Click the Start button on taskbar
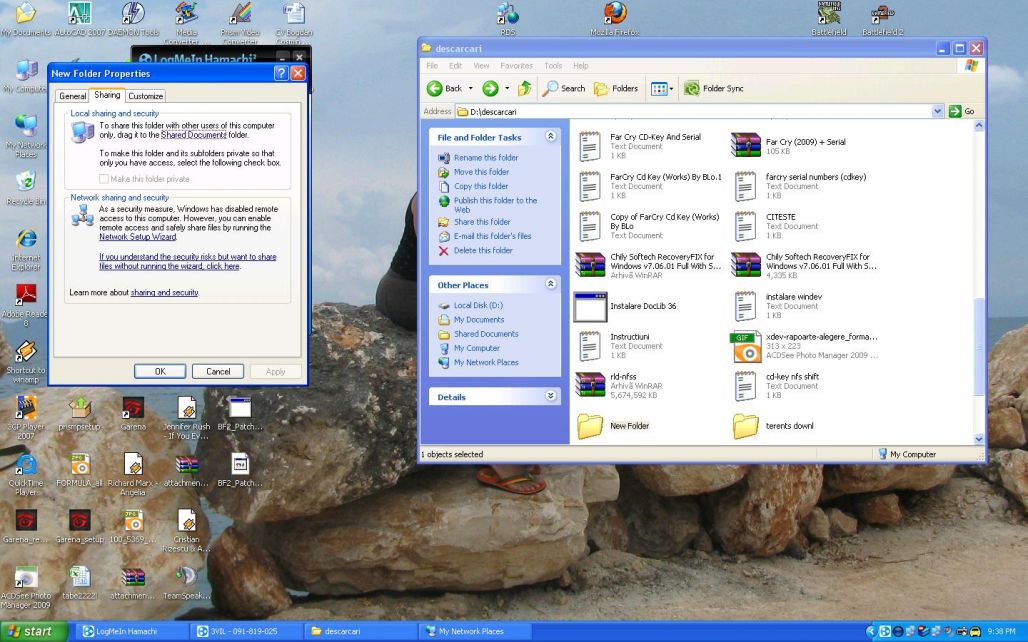Image resolution: width=1028 pixels, height=642 pixels. click(x=34, y=631)
